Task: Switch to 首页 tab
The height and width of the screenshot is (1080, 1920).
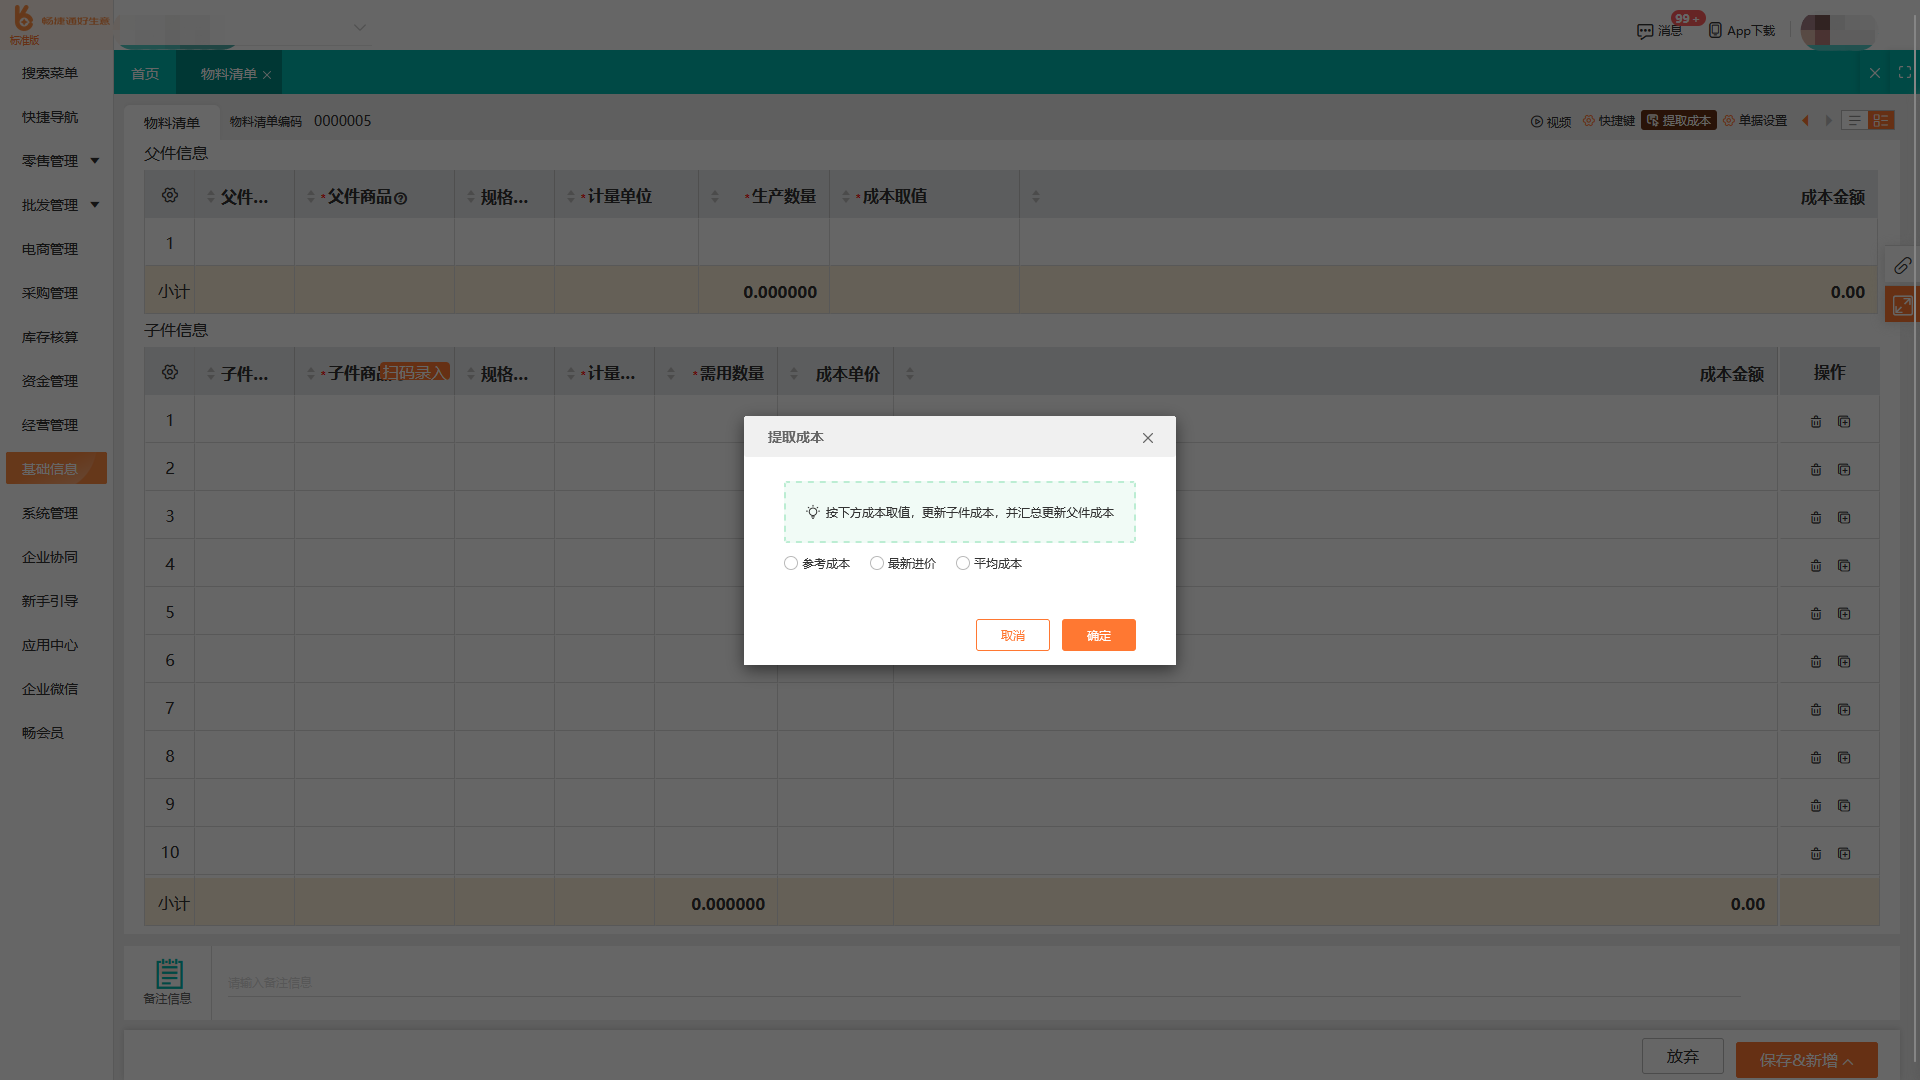Action: pos(145,74)
